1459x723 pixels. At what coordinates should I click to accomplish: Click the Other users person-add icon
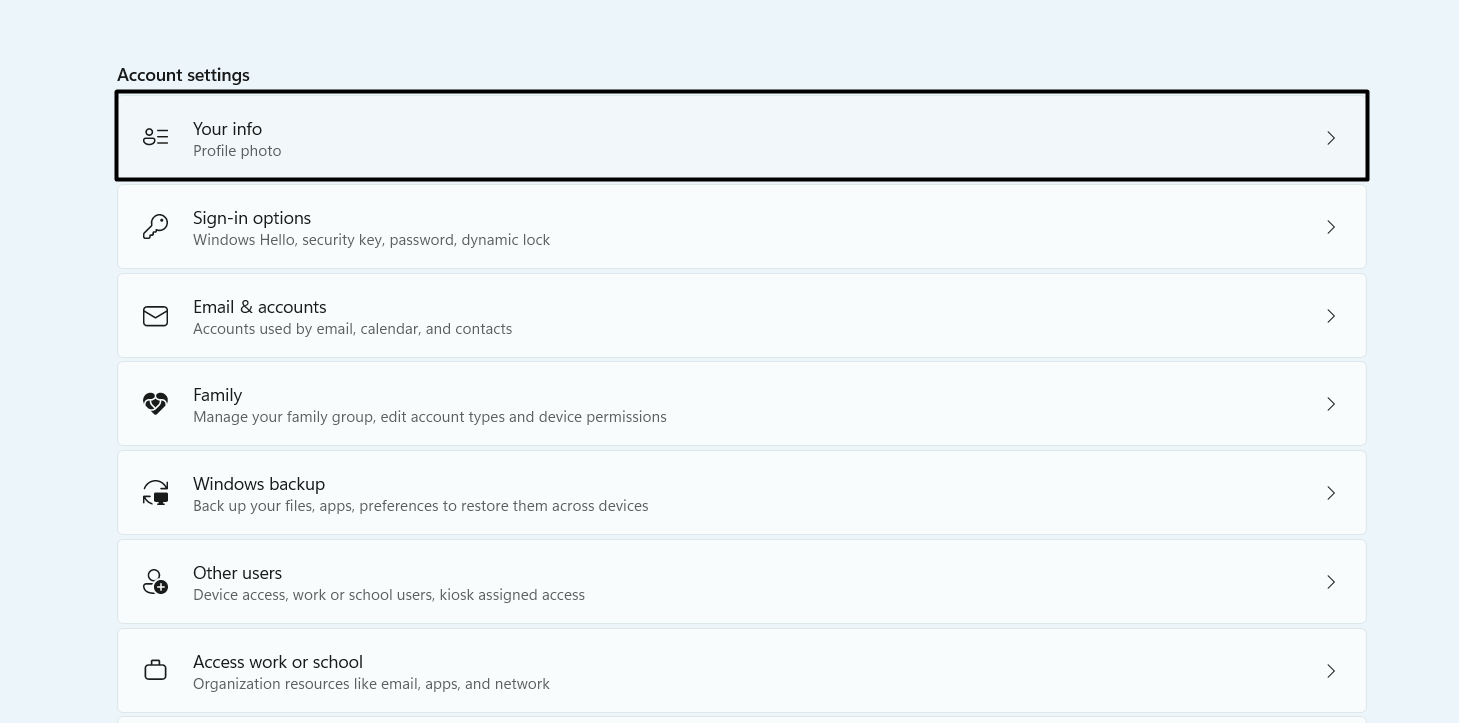(x=155, y=581)
